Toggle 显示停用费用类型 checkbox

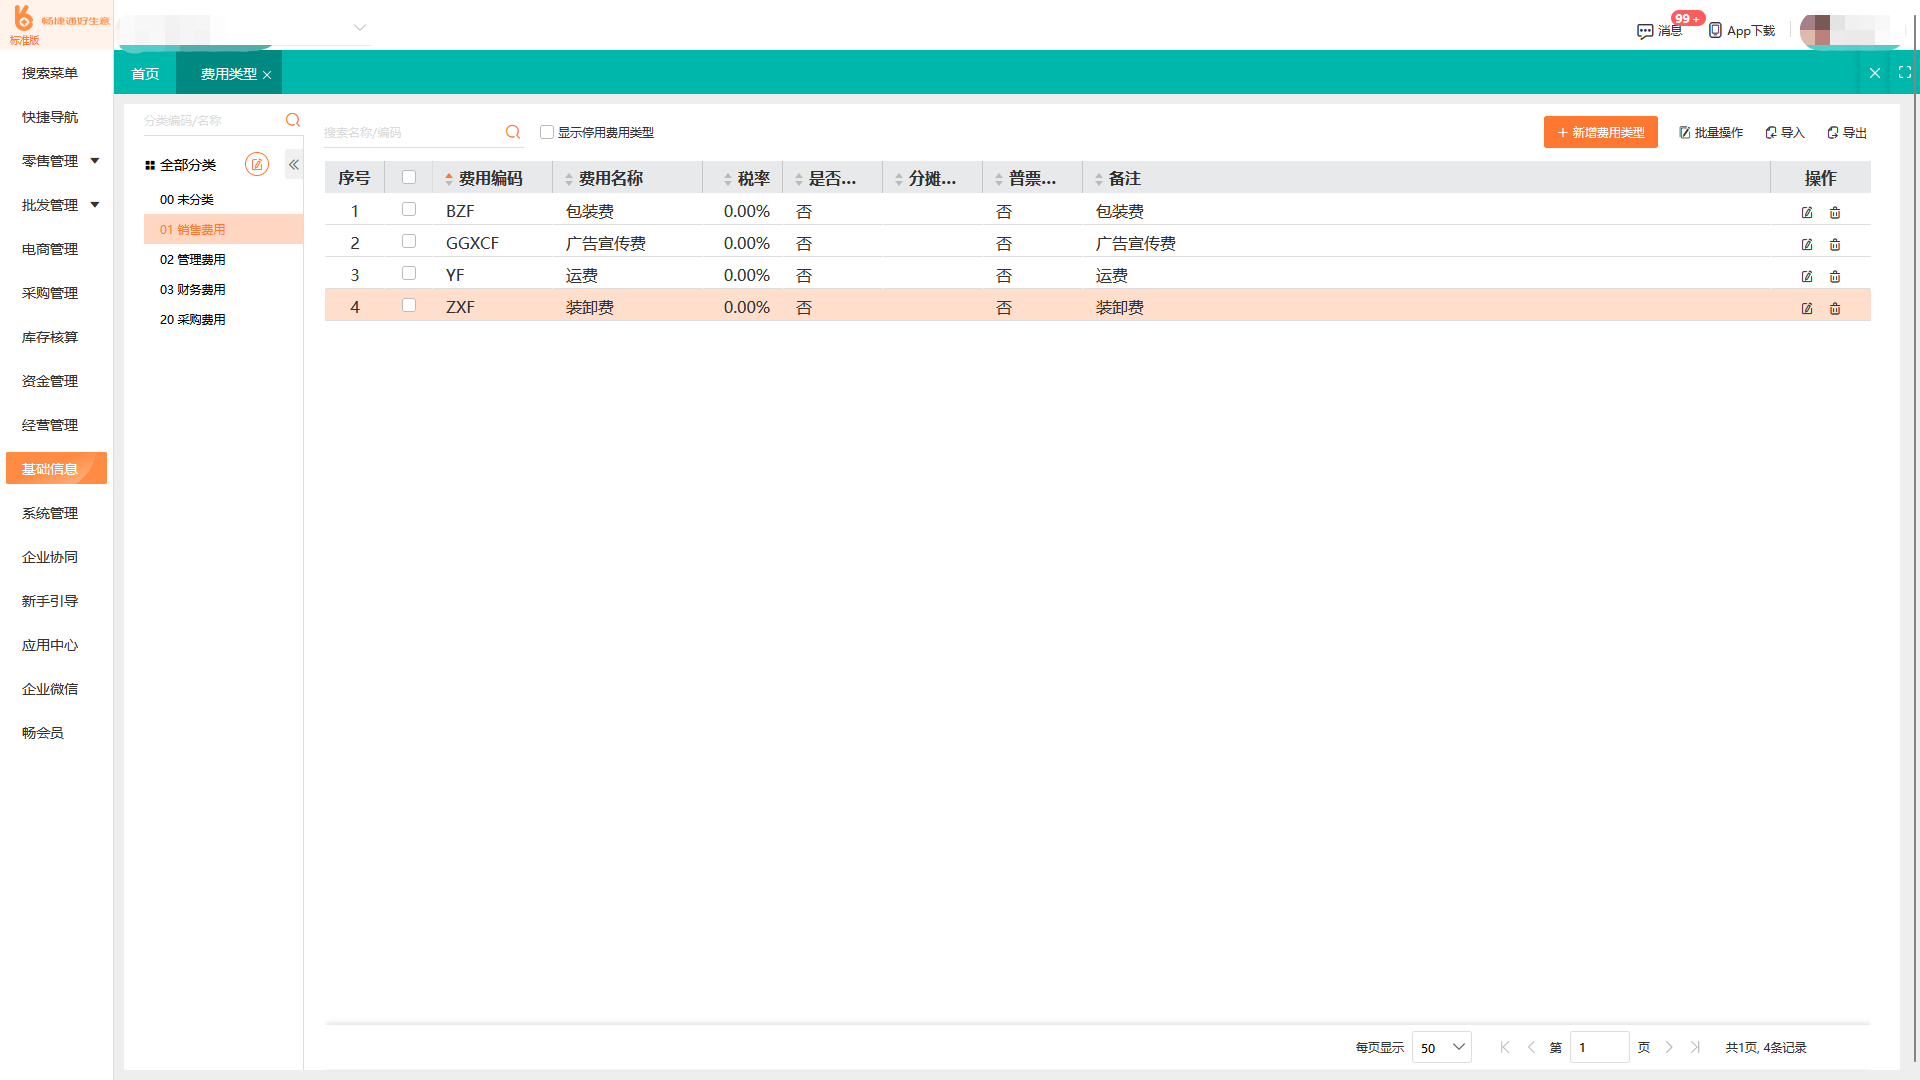546,132
